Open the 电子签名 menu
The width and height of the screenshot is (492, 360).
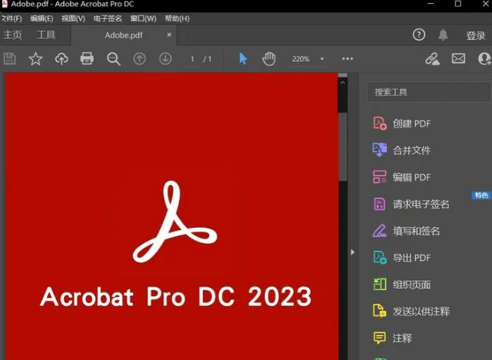[x=107, y=19]
